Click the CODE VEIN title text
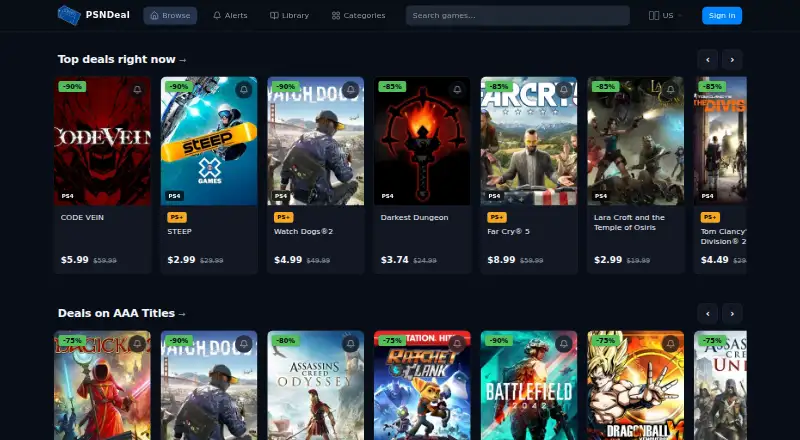This screenshot has width=800, height=440. 82,217
